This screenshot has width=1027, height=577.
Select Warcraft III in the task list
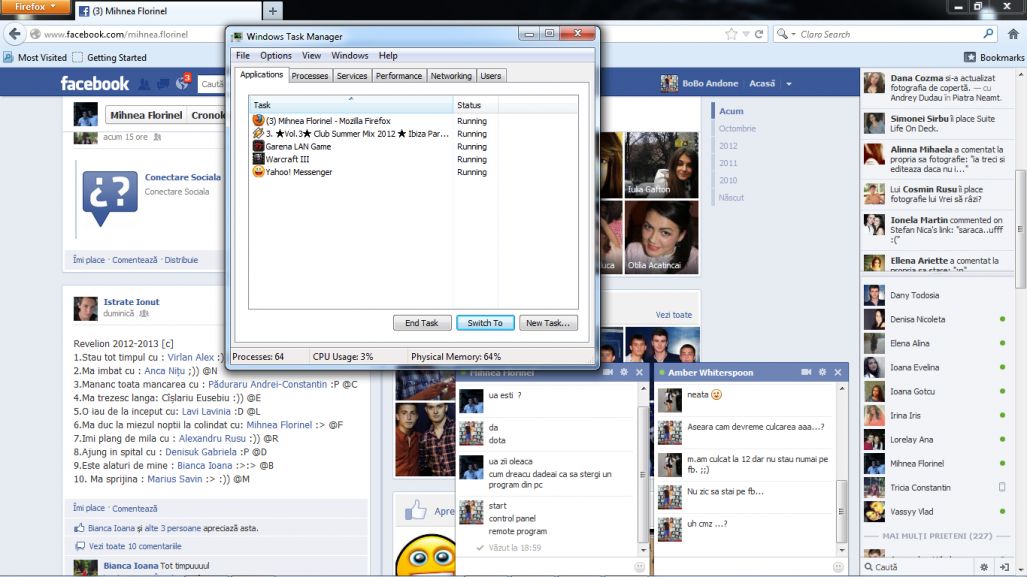[x=287, y=159]
